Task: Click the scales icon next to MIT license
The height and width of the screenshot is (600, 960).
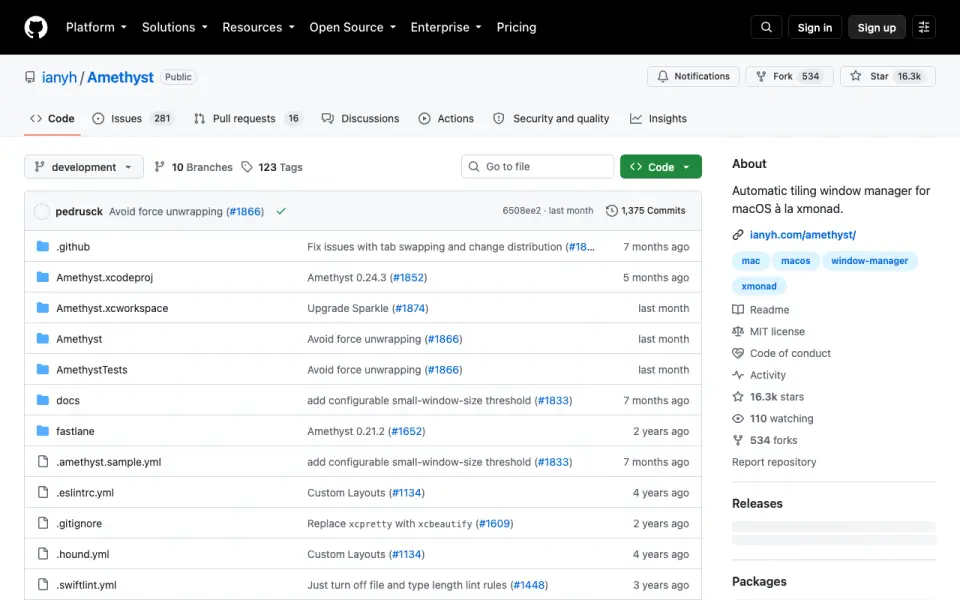Action: tap(738, 331)
